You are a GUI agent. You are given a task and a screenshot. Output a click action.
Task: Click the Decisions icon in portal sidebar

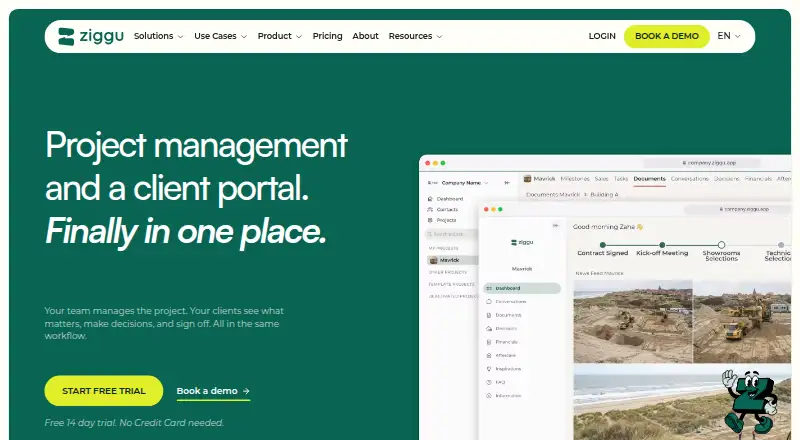click(x=489, y=328)
